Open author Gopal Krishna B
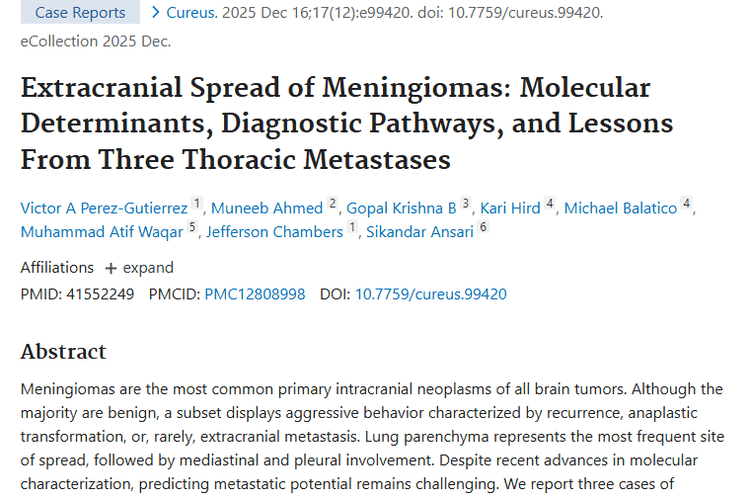750x500 pixels. pos(401,208)
